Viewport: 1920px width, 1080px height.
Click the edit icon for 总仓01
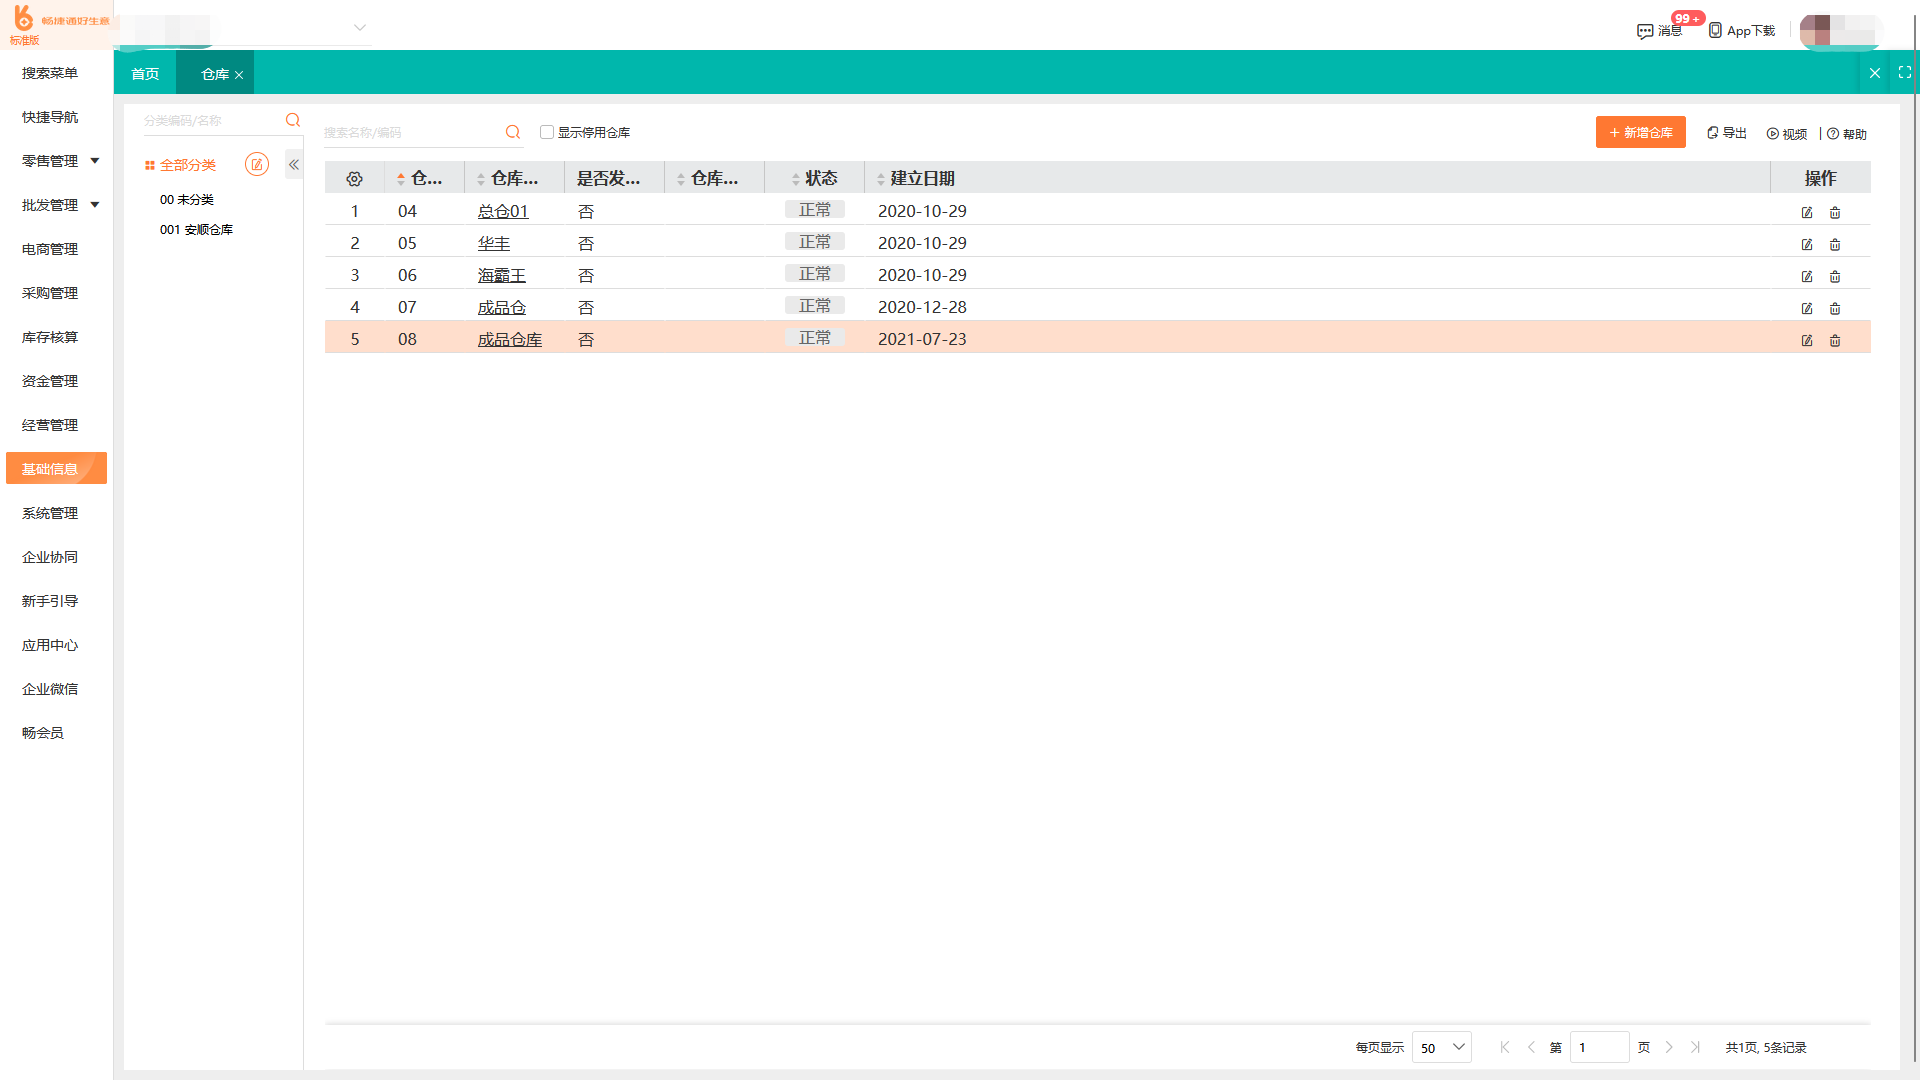click(1807, 211)
